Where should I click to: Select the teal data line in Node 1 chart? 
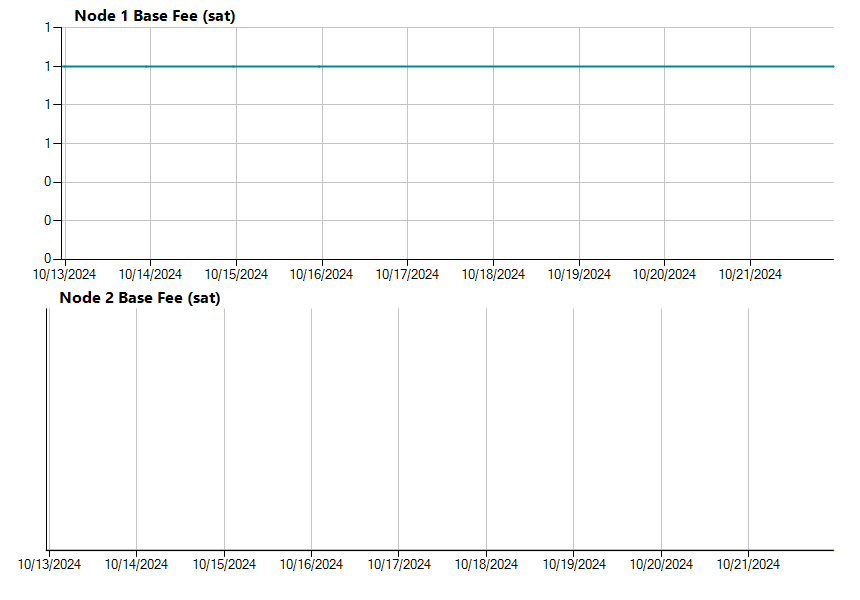[x=448, y=66]
